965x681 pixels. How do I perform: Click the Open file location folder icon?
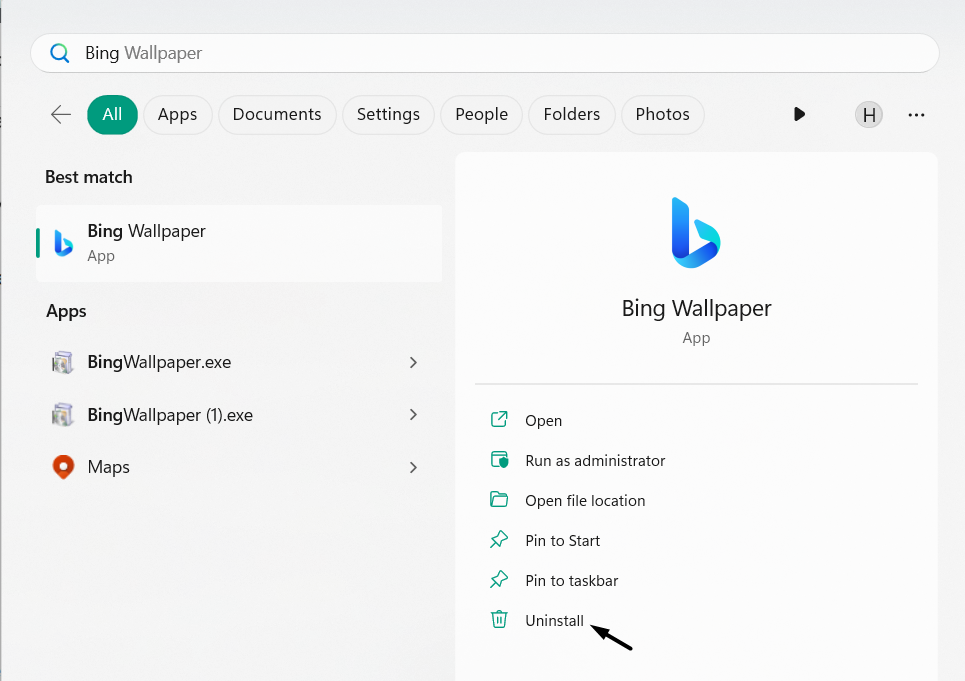499,500
